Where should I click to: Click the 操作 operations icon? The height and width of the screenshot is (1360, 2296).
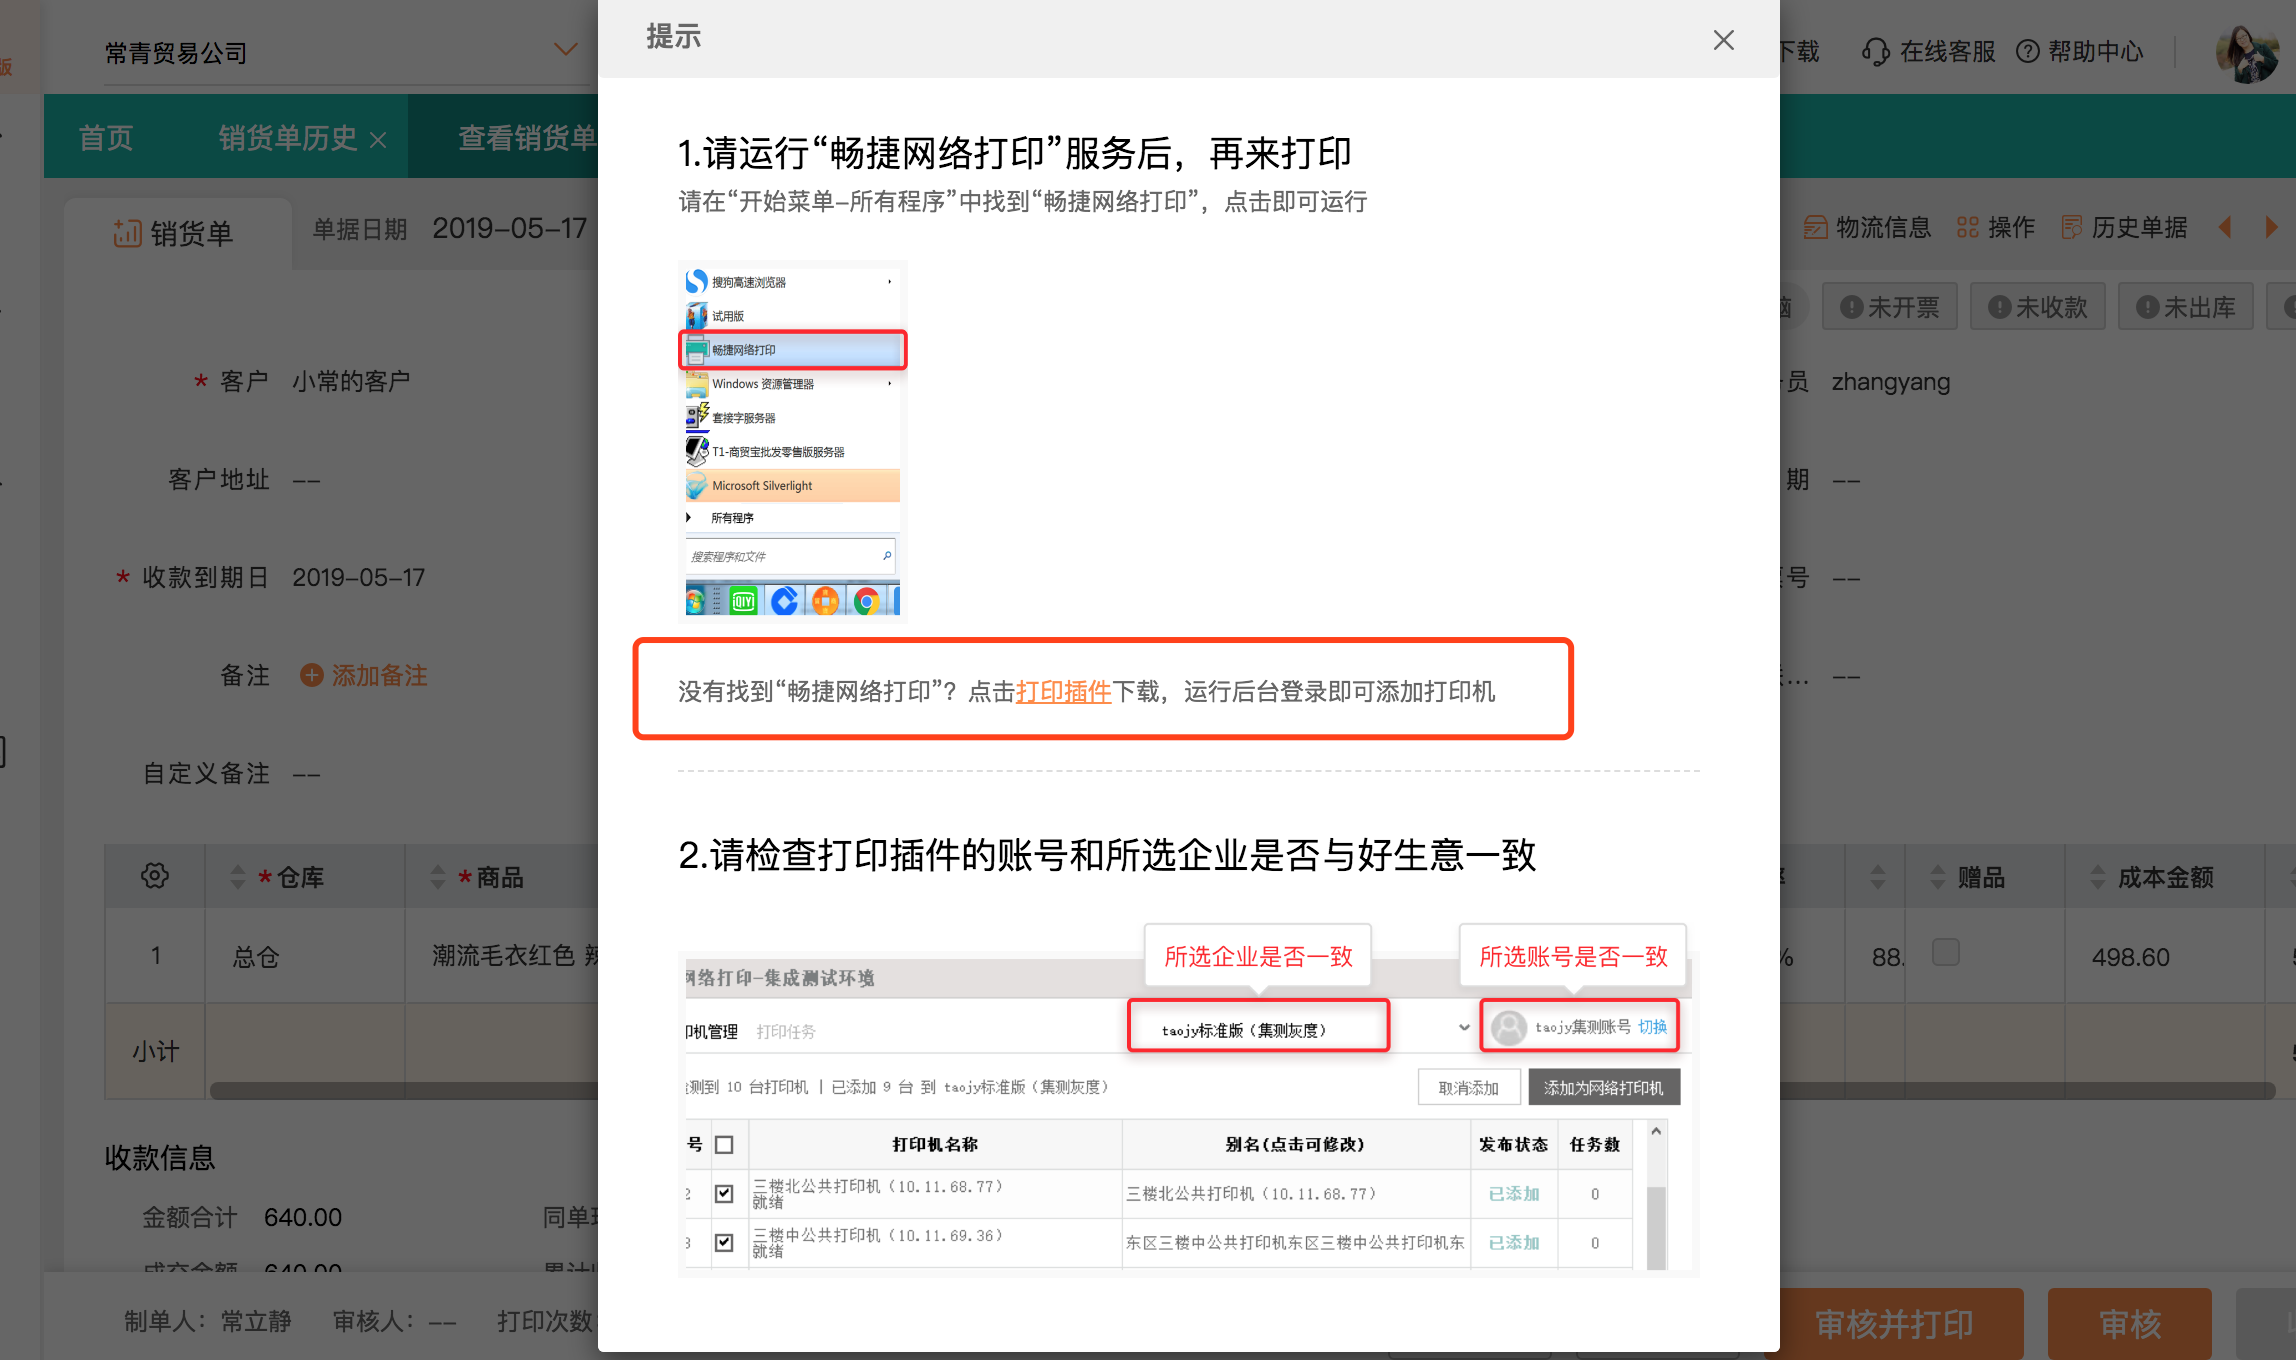pyautogui.click(x=1967, y=228)
